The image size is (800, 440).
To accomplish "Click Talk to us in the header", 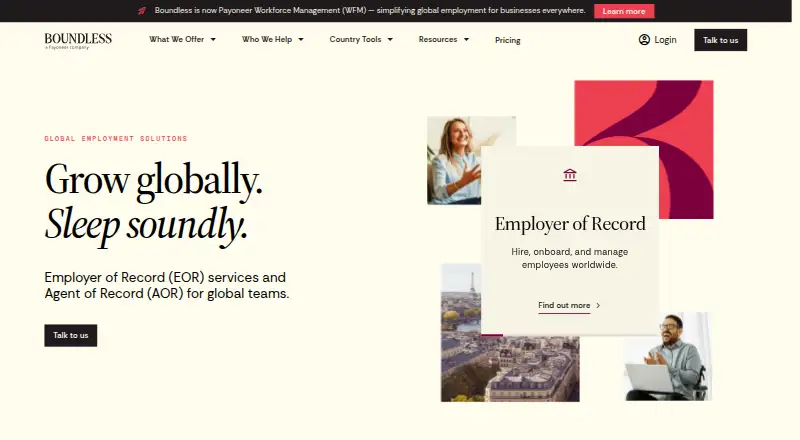I will [x=720, y=40].
